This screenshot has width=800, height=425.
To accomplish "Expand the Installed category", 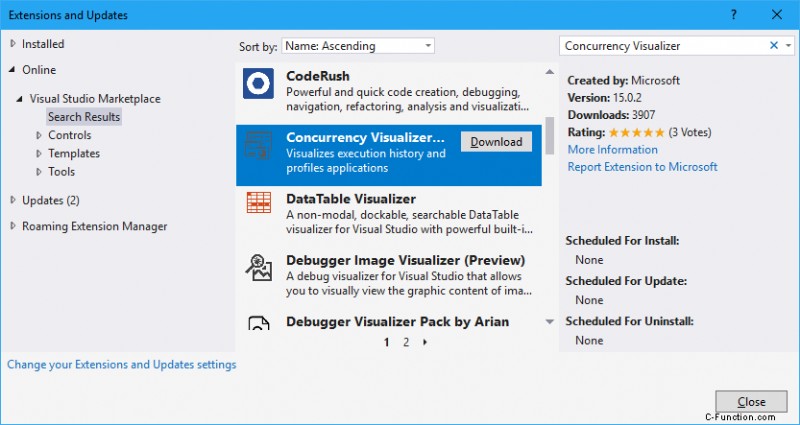I will pyautogui.click(x=12, y=44).
